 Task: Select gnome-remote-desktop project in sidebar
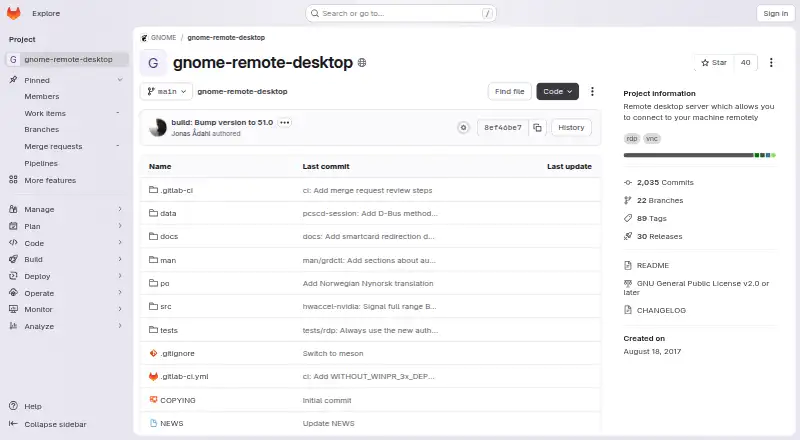pyautogui.click(x=67, y=59)
